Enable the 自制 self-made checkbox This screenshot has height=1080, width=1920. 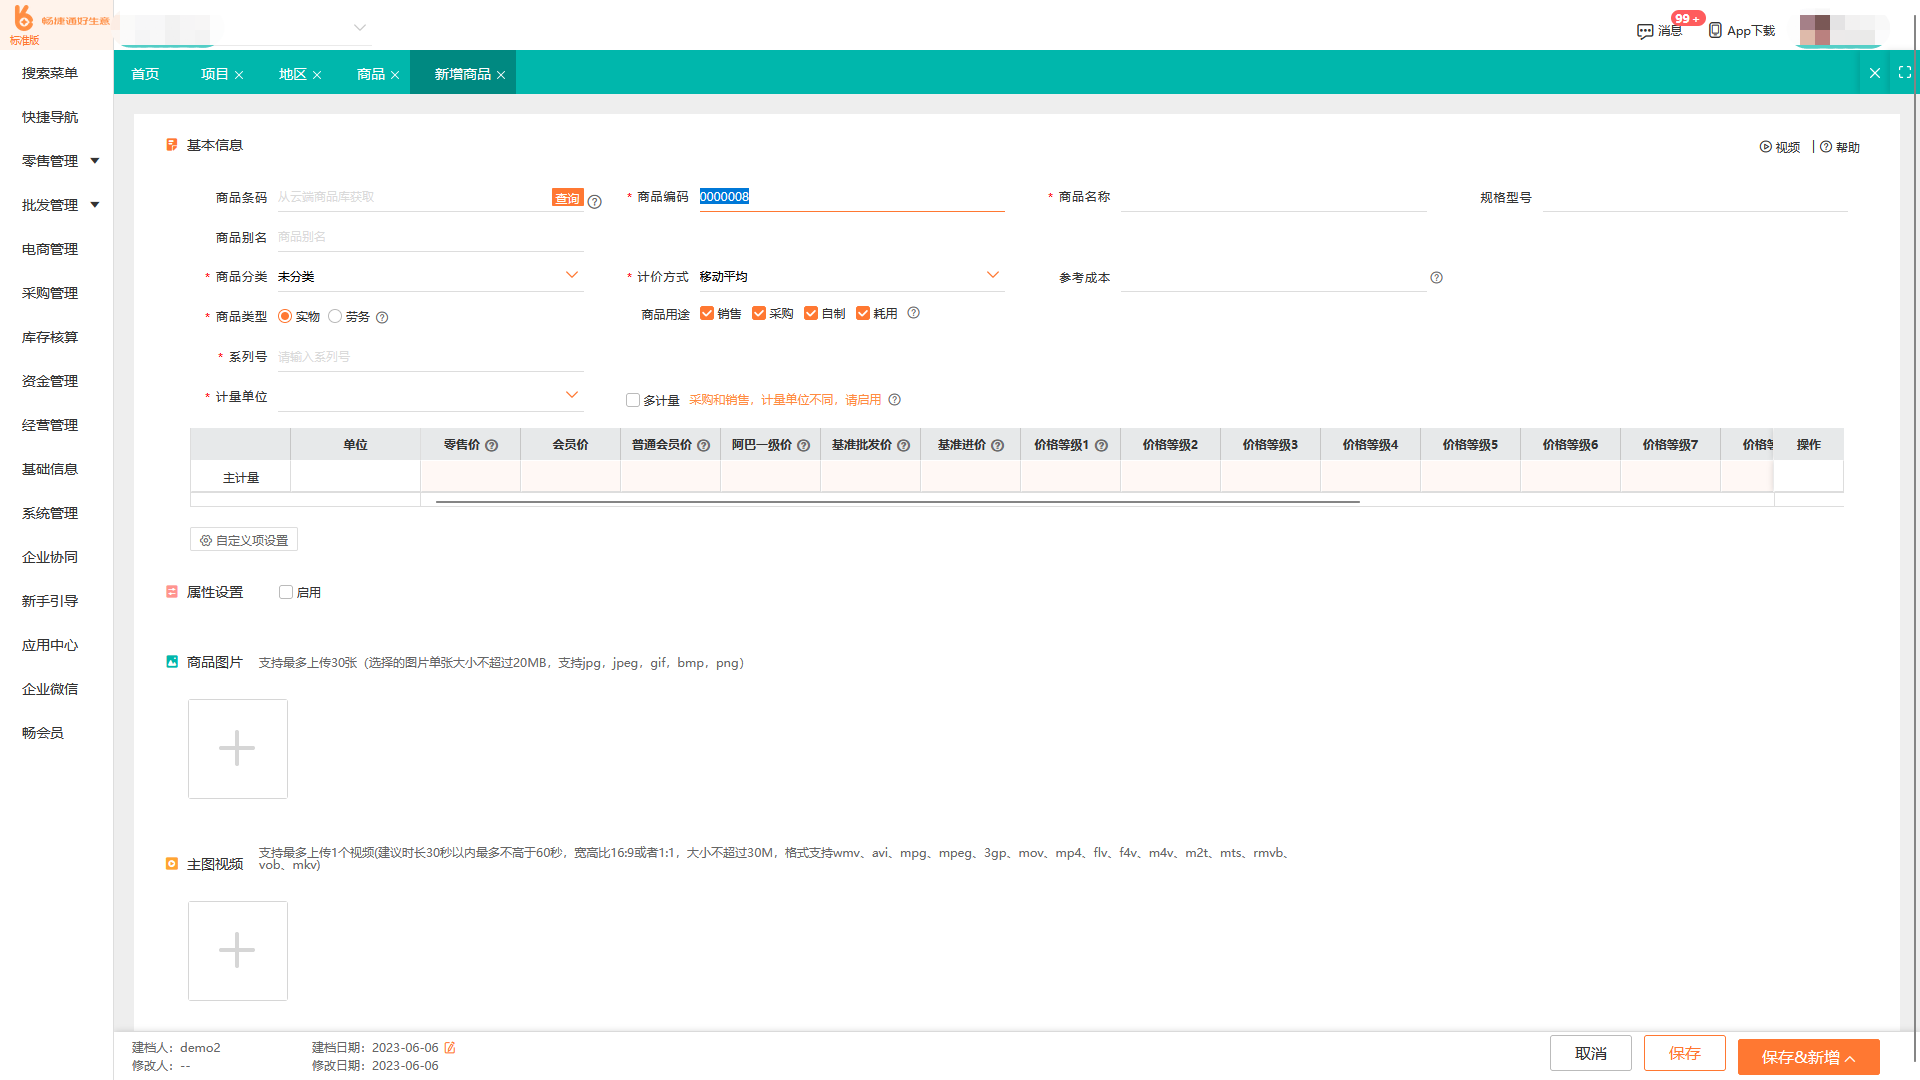click(810, 313)
